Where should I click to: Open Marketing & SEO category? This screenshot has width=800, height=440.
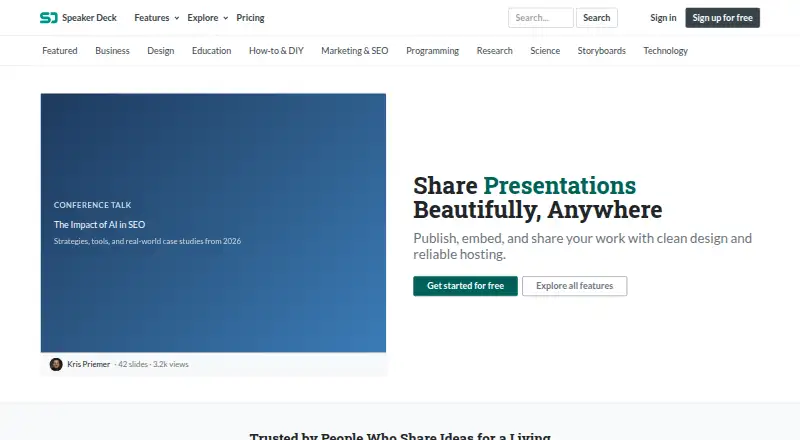pyautogui.click(x=355, y=51)
